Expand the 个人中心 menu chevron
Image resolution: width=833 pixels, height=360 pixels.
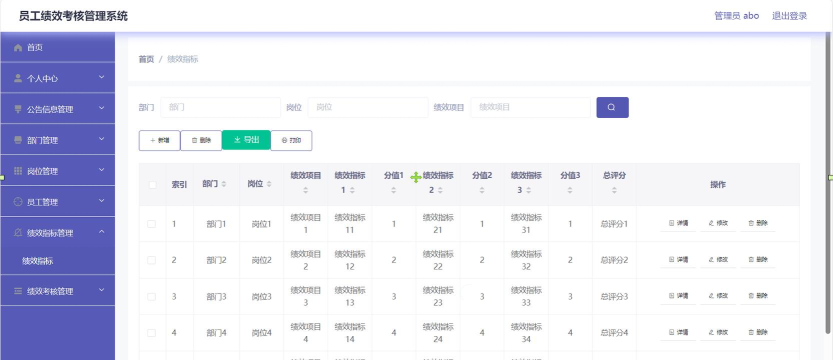[102, 78]
